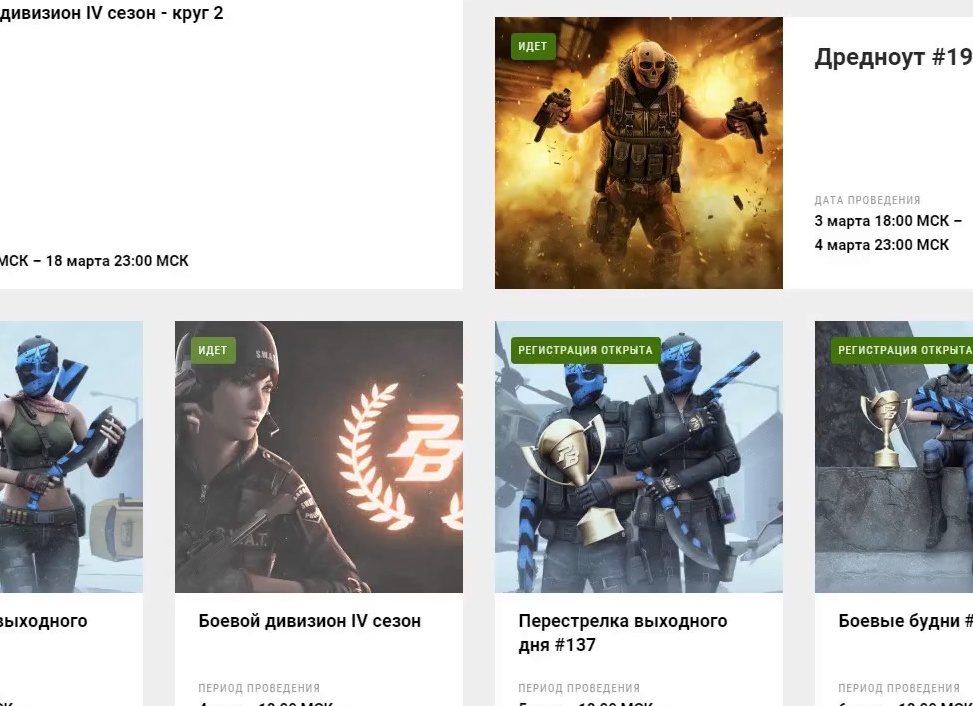Click the ИДЕТ badge on Дредноут image
This screenshot has height=706, width=973.
[x=532, y=47]
